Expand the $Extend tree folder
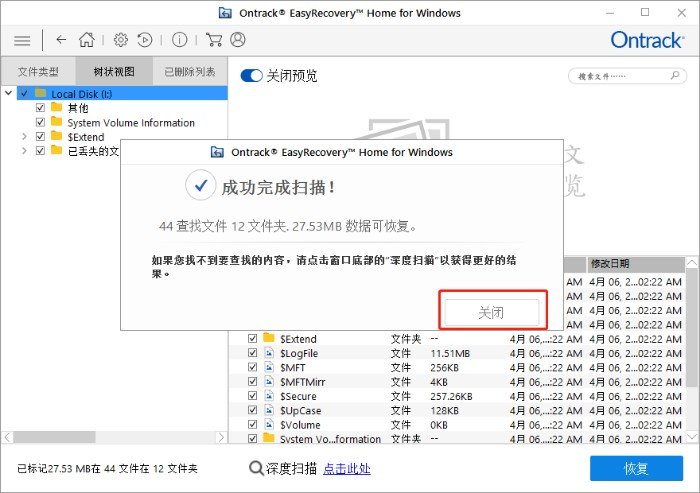The image size is (700, 493). coord(25,137)
